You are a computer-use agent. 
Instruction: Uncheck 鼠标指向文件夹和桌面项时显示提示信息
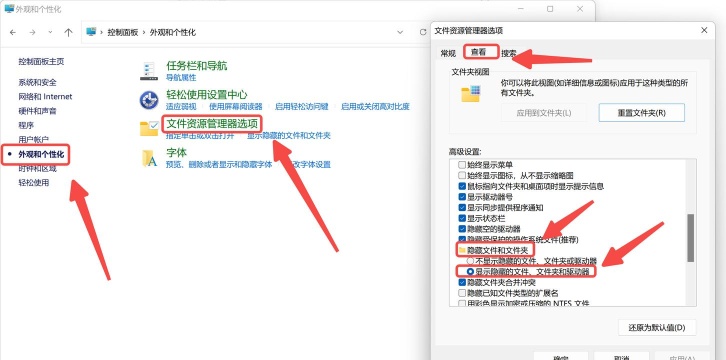point(462,186)
